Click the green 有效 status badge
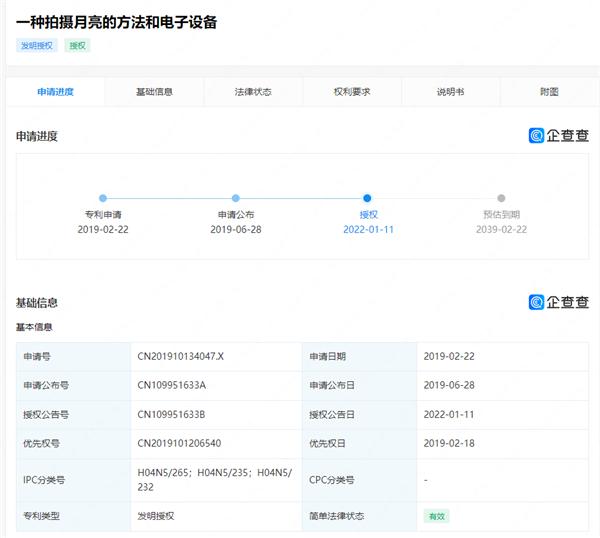The width and height of the screenshot is (600, 538). tap(435, 516)
